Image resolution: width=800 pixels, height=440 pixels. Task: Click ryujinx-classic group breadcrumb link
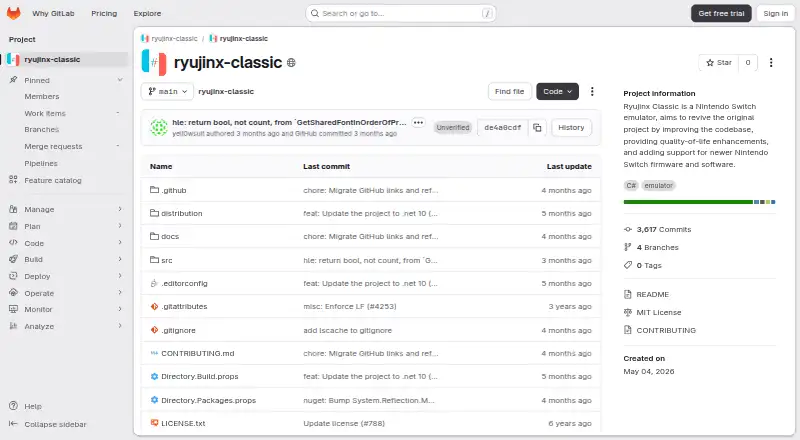point(174,38)
